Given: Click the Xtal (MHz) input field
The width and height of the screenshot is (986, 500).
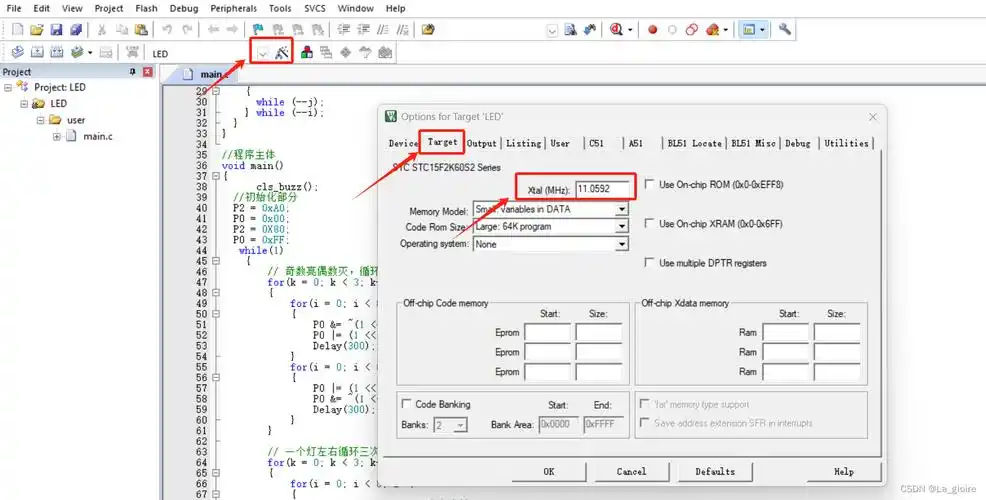Looking at the screenshot, I should [605, 188].
